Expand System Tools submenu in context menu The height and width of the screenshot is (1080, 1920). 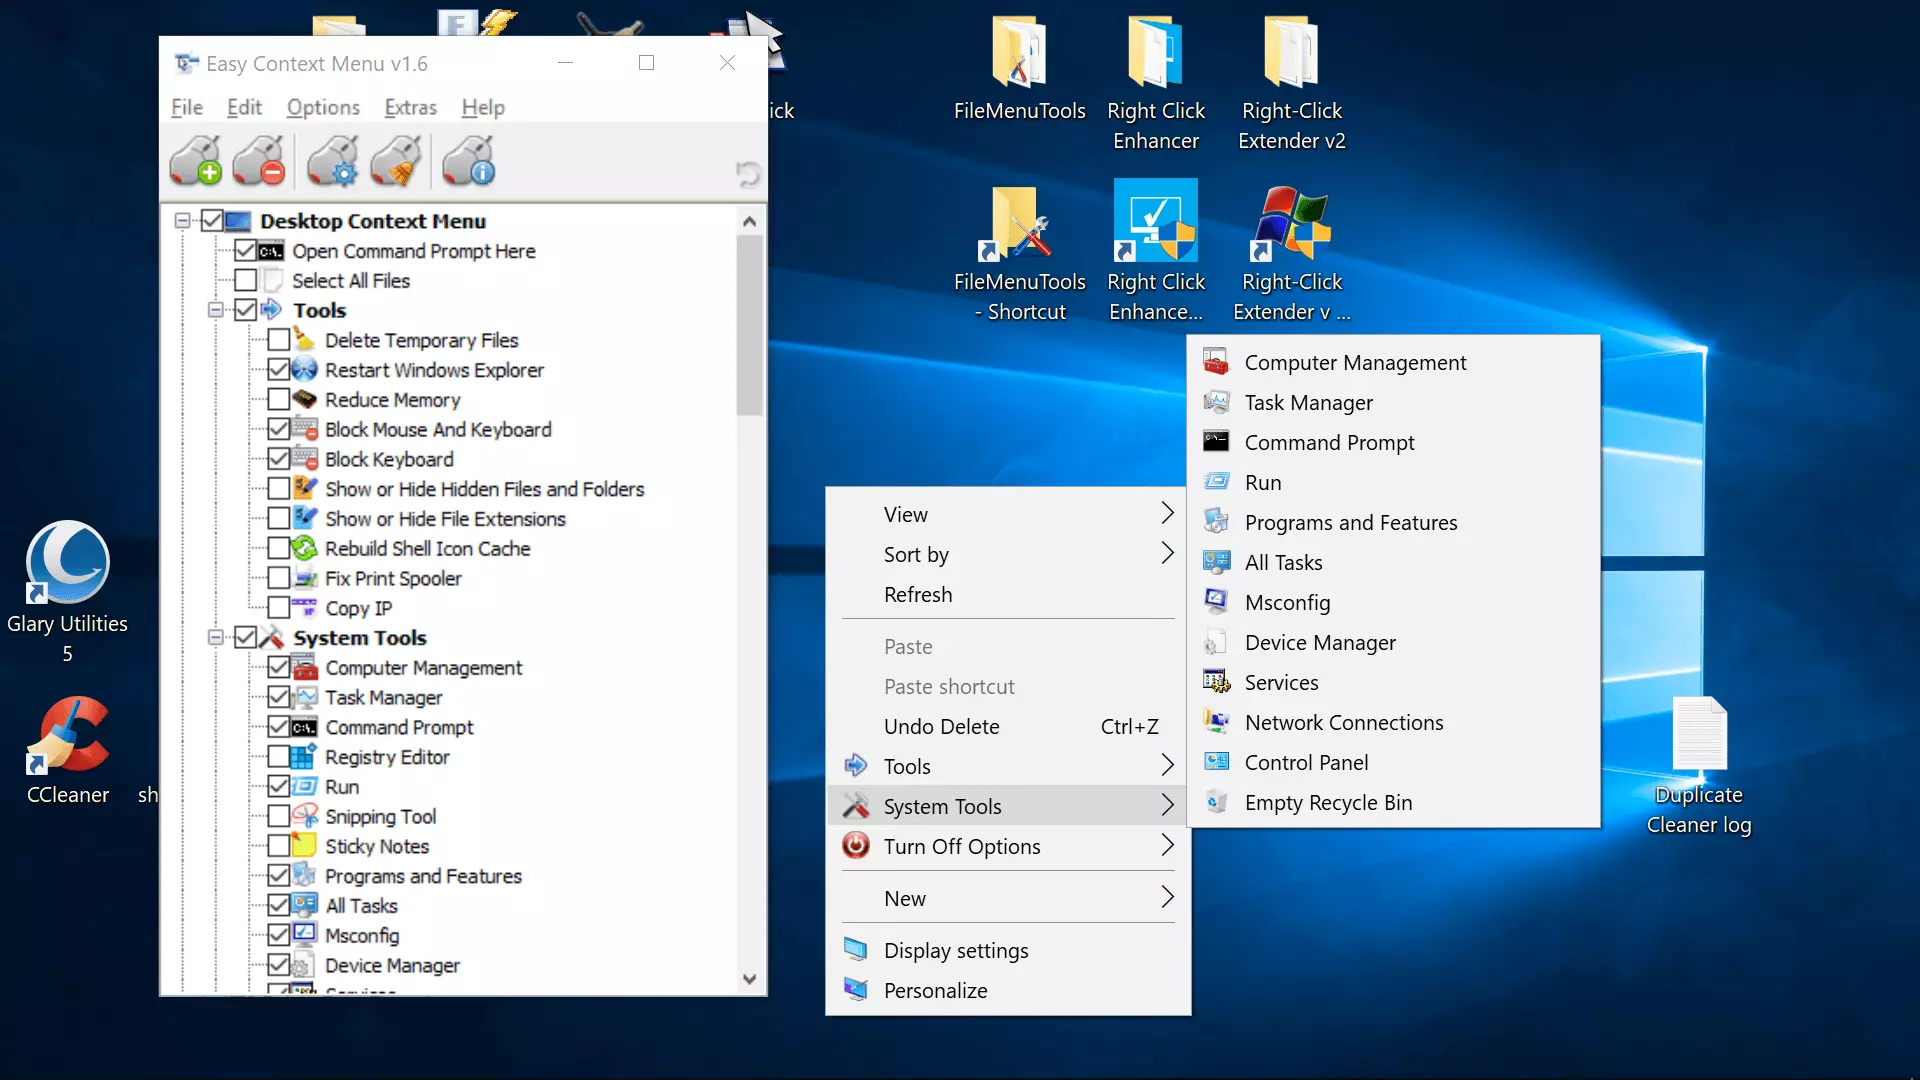[x=1007, y=806]
